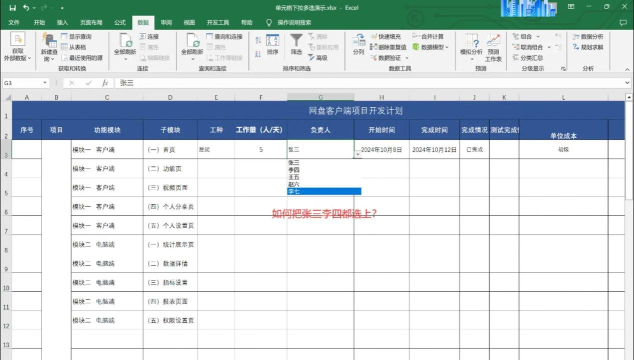Switch to the 开始 tab
Image resolution: width=634 pixels, height=360 pixels.
[x=39, y=23]
